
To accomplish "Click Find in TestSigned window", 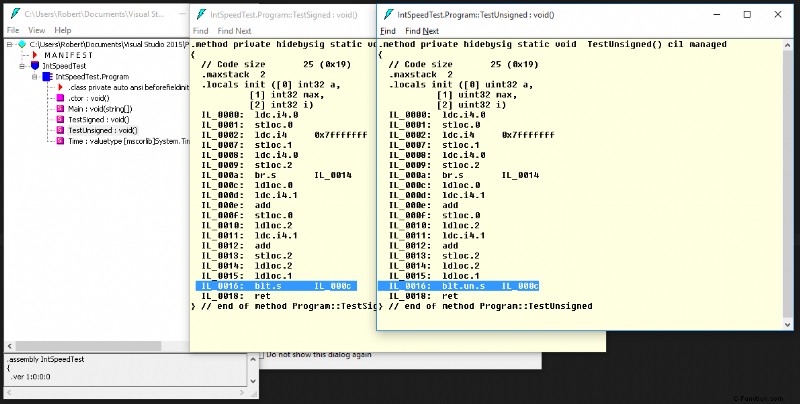I will point(200,31).
